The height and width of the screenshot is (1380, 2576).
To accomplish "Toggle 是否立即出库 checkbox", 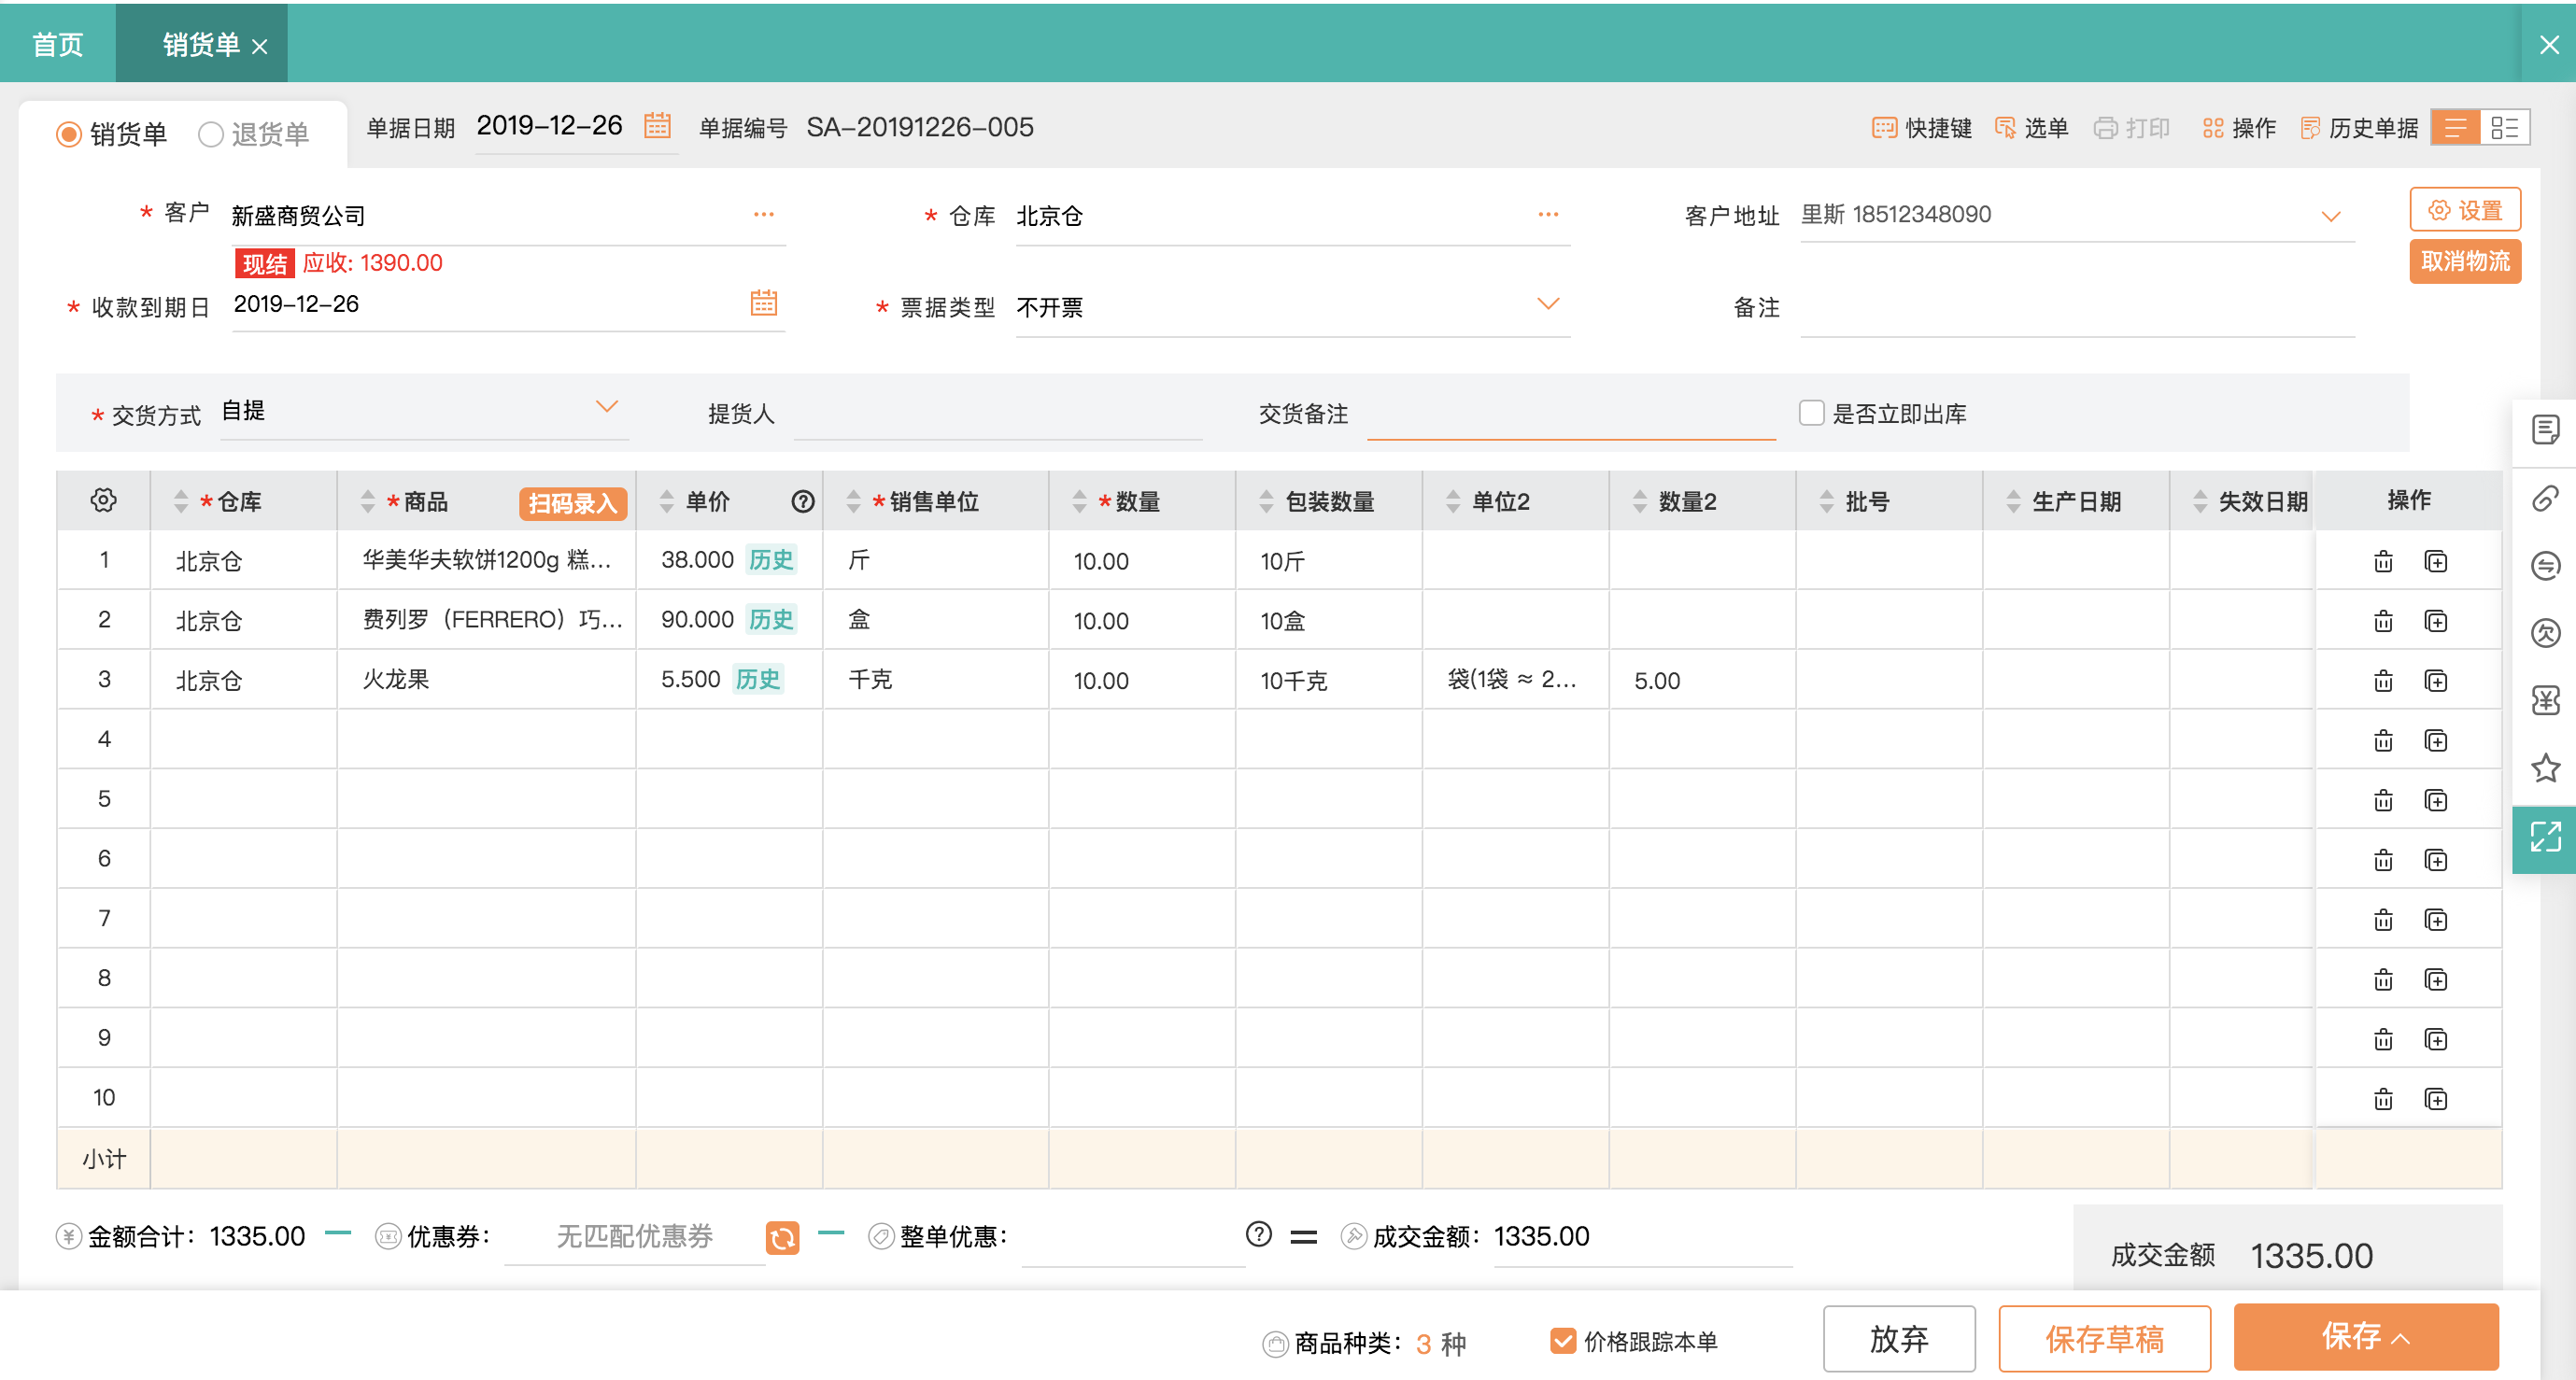I will point(1813,414).
